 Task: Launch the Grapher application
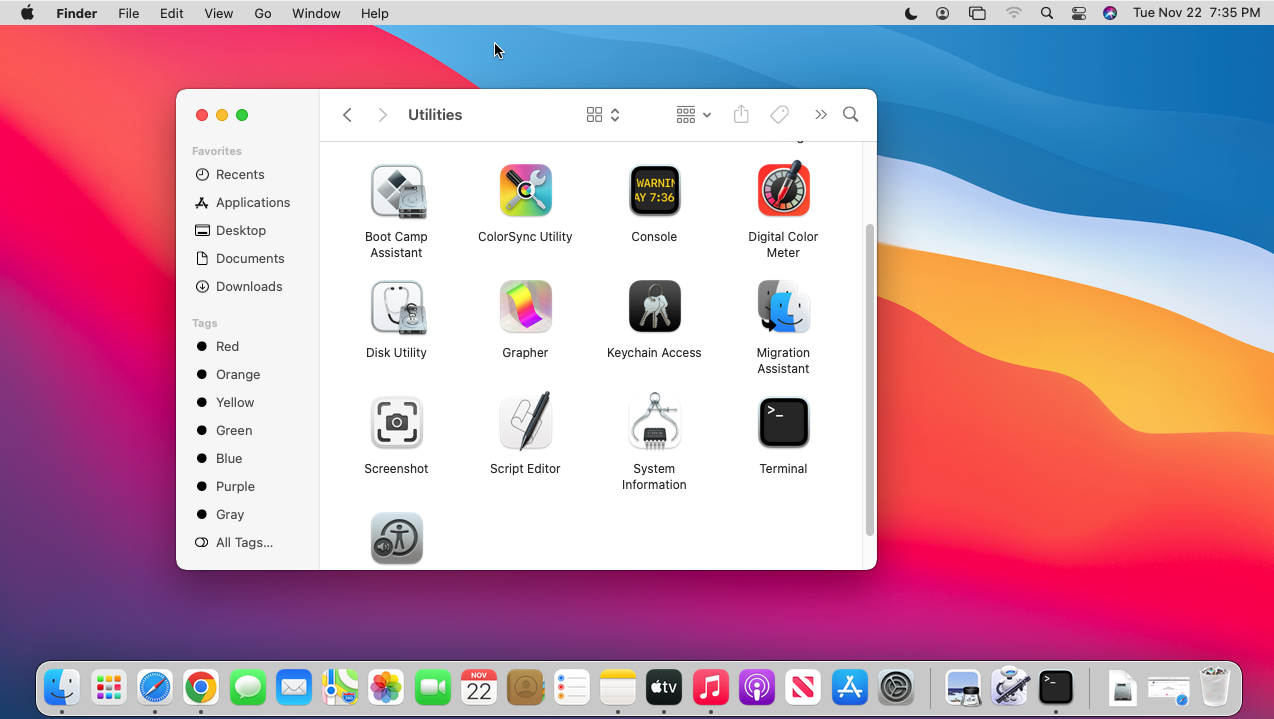[525, 306]
